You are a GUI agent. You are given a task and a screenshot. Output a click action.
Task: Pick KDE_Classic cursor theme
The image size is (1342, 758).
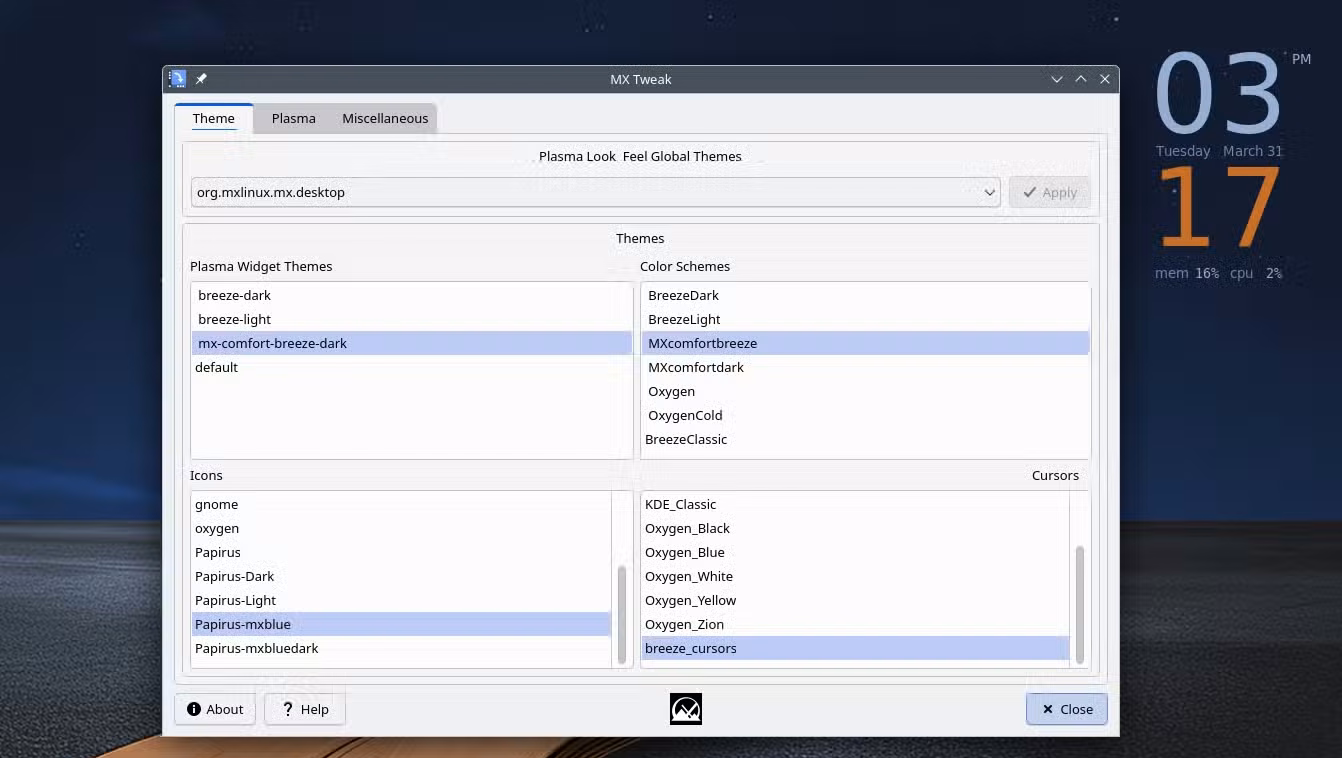click(855, 504)
